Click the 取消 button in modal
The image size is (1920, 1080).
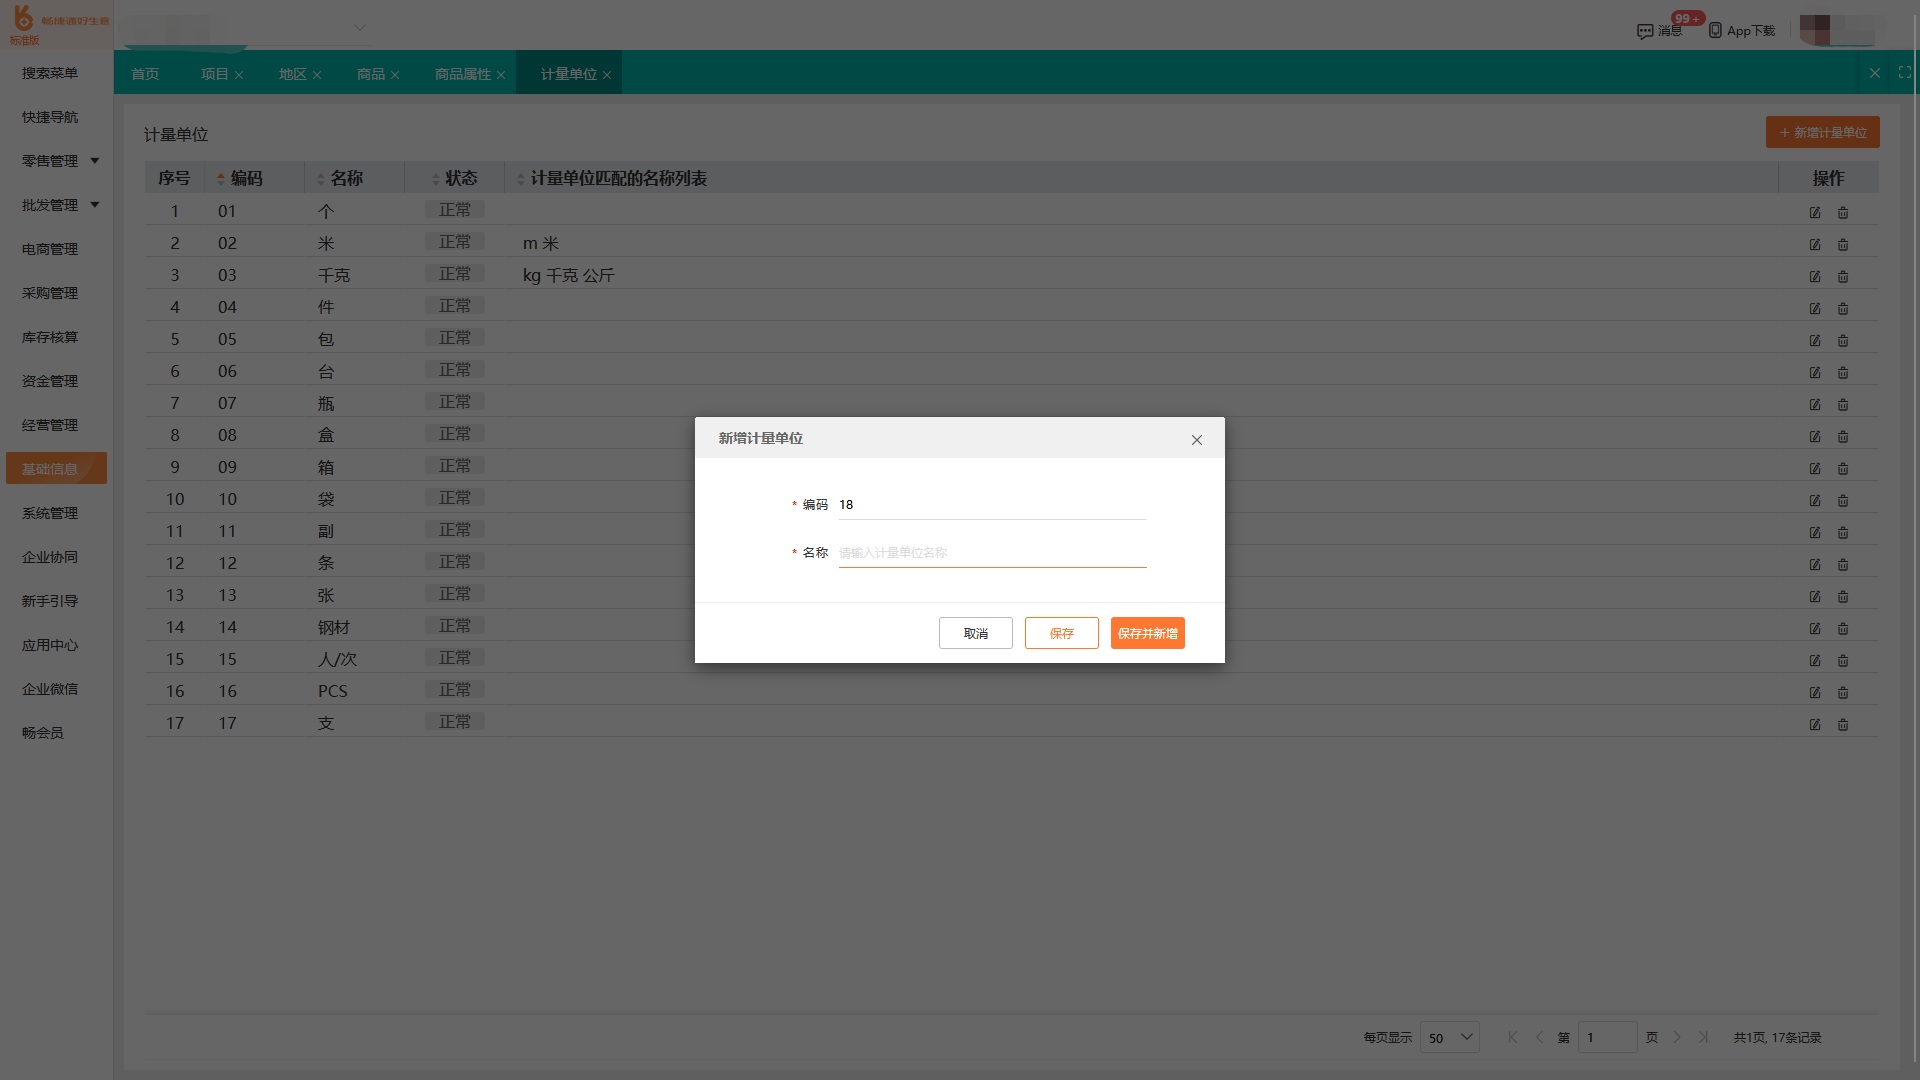tap(976, 633)
